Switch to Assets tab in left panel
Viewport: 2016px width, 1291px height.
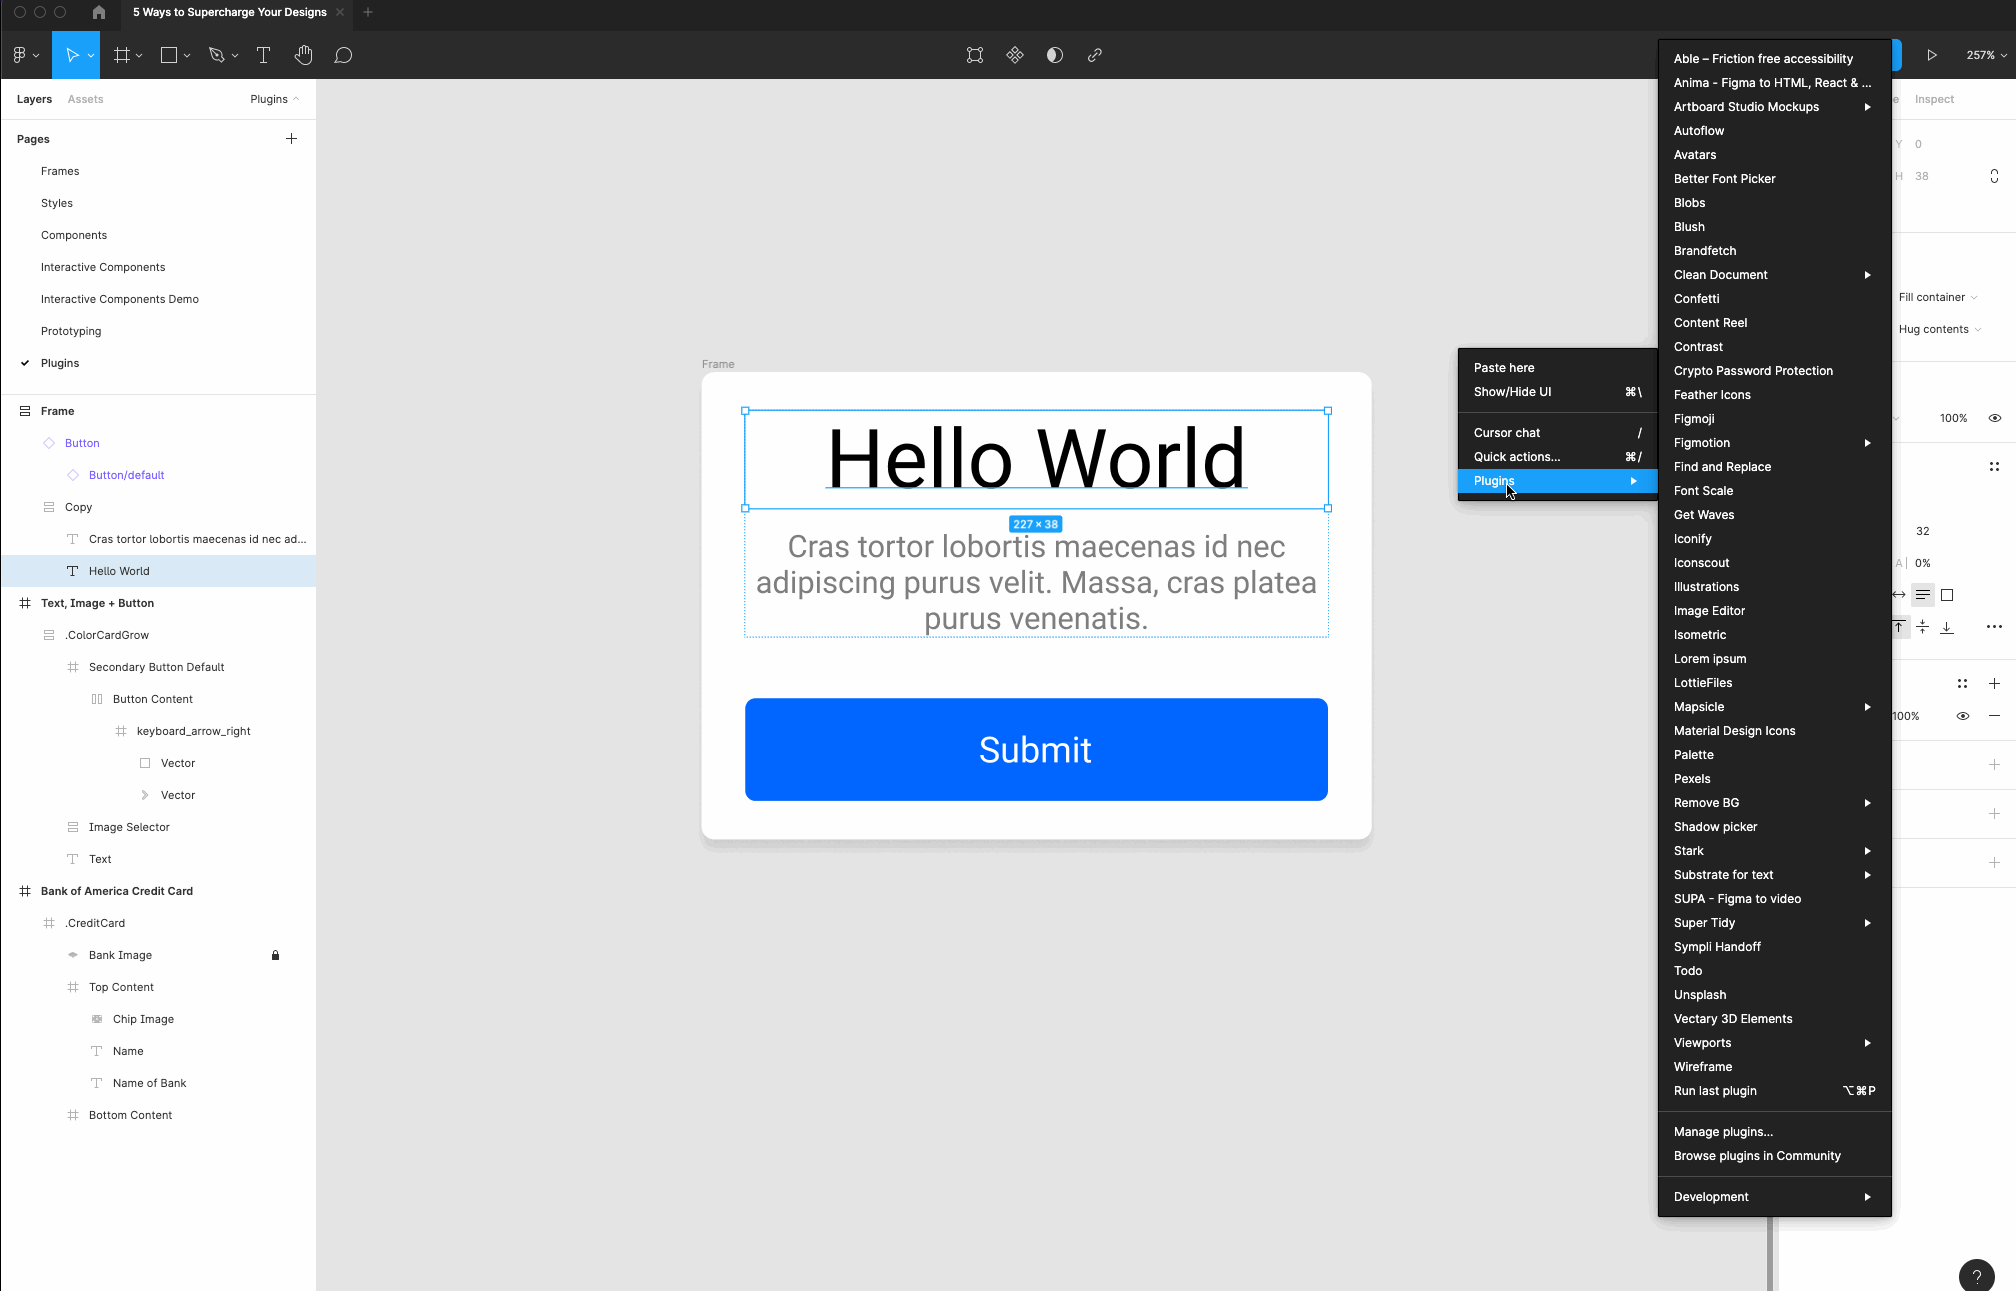85,98
